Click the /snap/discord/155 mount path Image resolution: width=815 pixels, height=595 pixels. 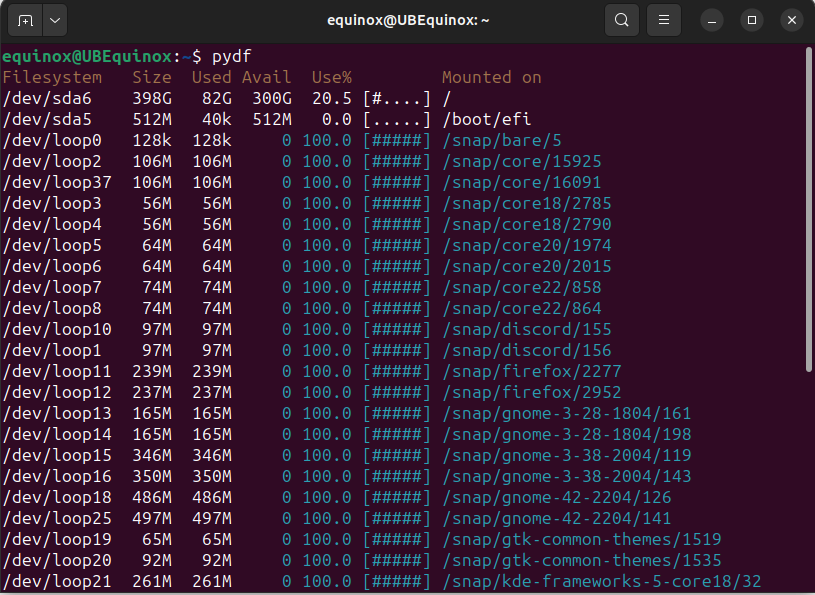coord(527,329)
